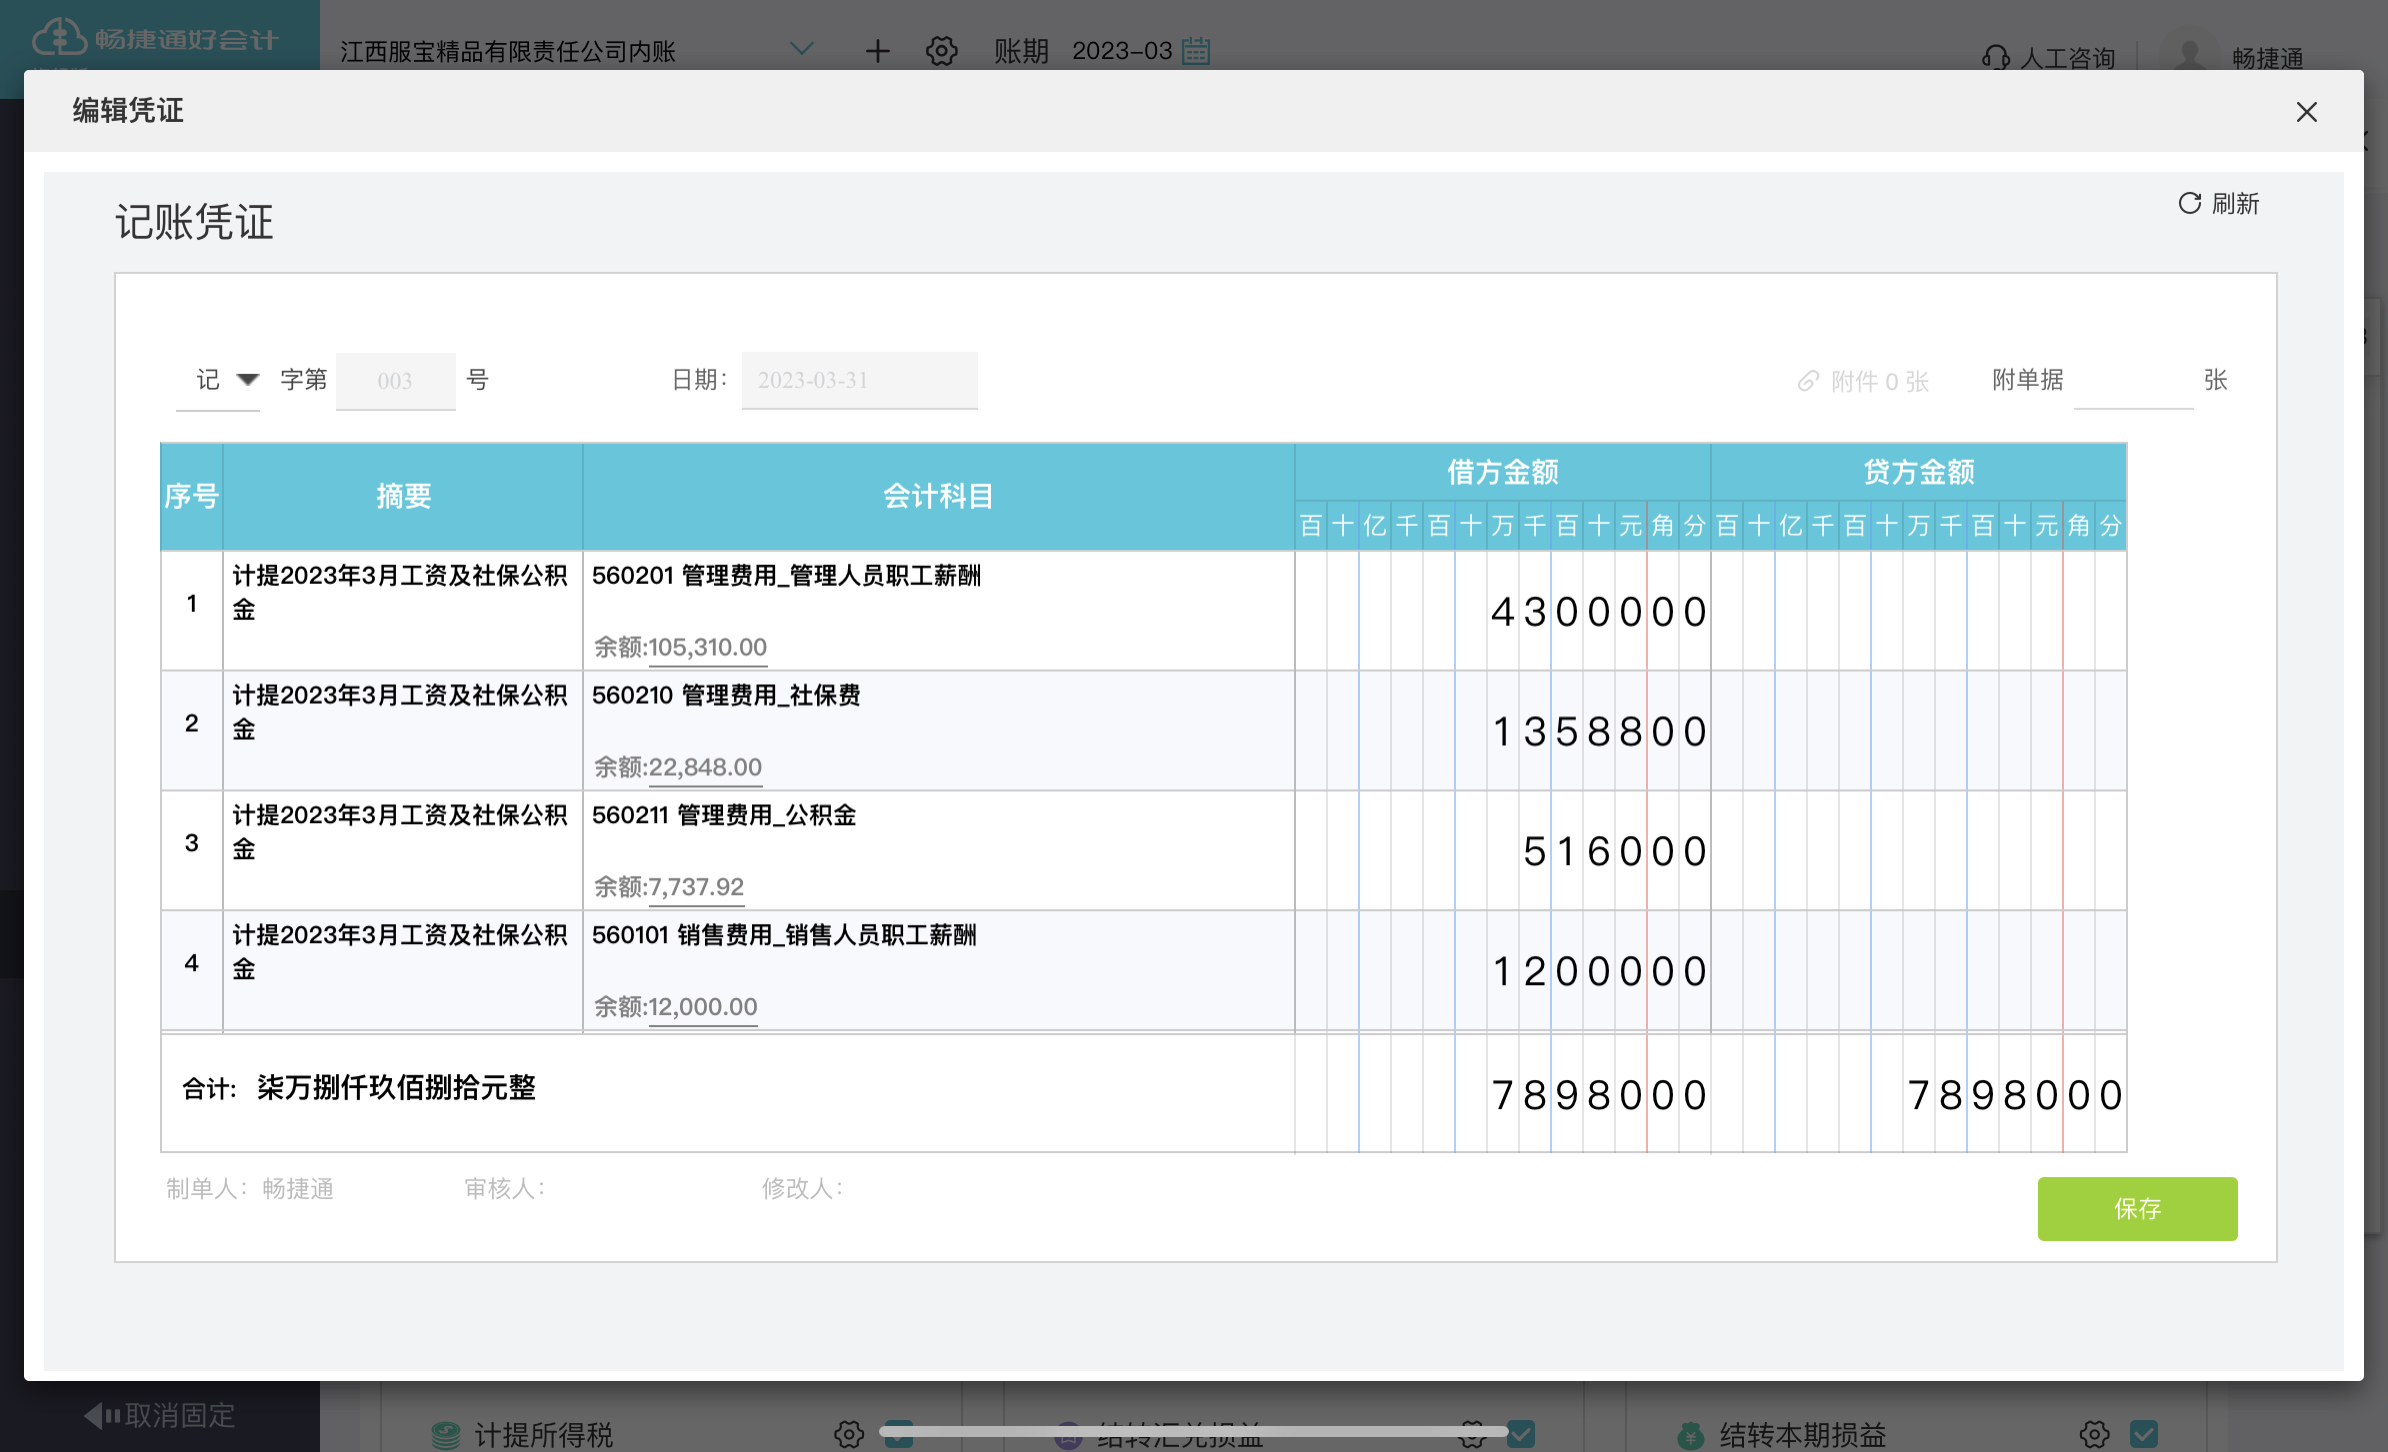This screenshot has width=2388, height=1452.
Task: Click the 保存 save button
Action: point(2137,1208)
